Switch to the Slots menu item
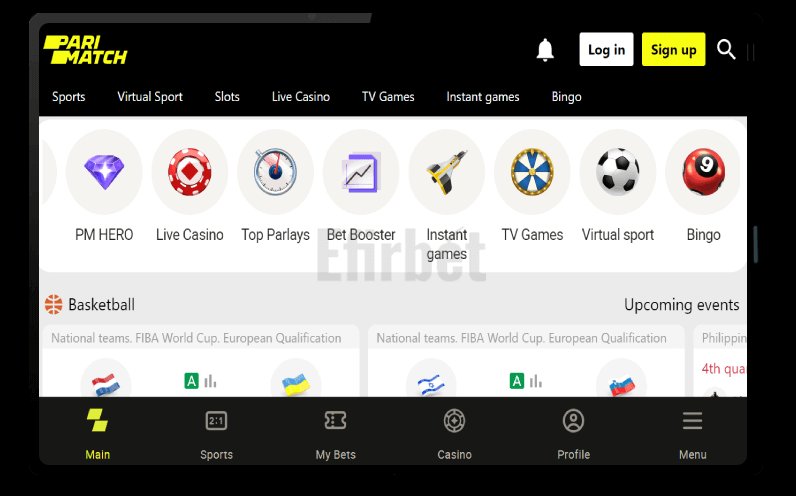Viewport: 796px width, 496px height. click(227, 97)
